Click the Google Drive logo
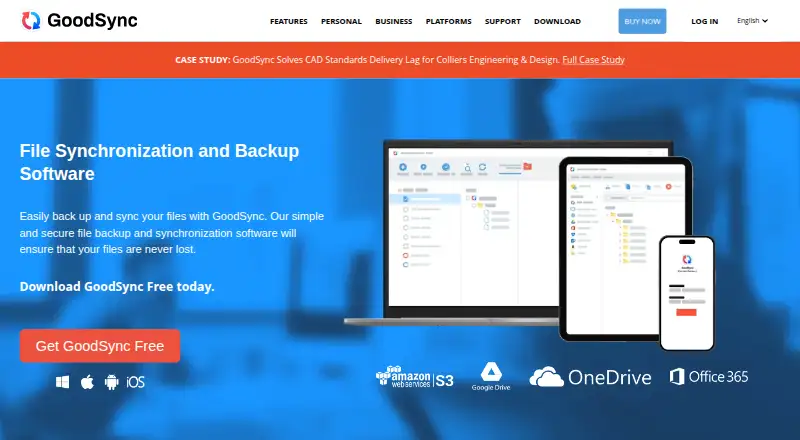 (491, 377)
